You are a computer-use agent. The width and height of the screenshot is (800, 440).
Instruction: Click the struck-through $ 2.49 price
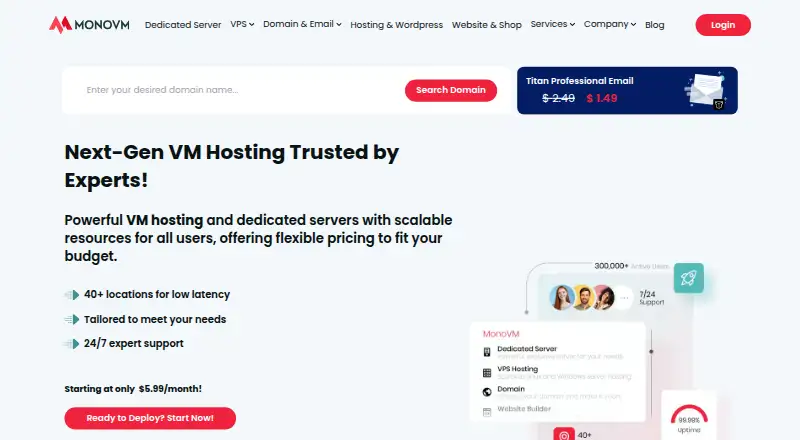tap(558, 98)
